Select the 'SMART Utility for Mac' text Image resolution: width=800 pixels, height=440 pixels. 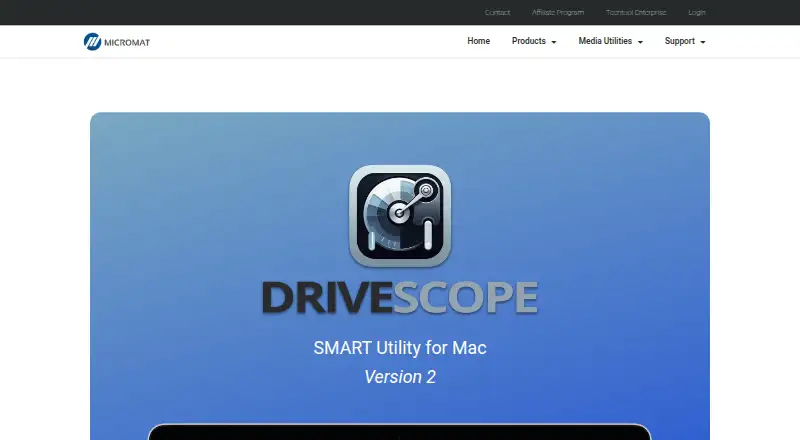[x=400, y=348]
